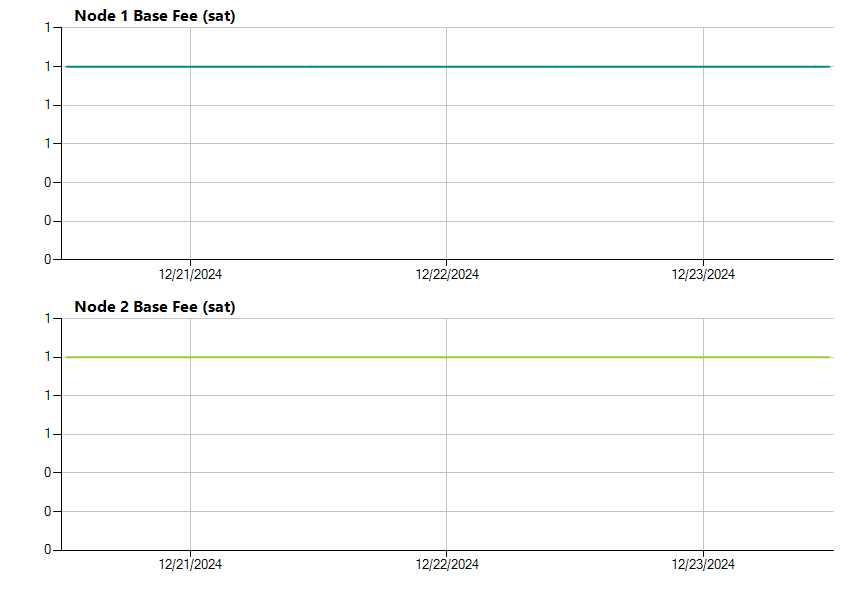Pick 12/23/2024 label under Node 2 chart
This screenshot has width=860, height=600.
point(703,564)
